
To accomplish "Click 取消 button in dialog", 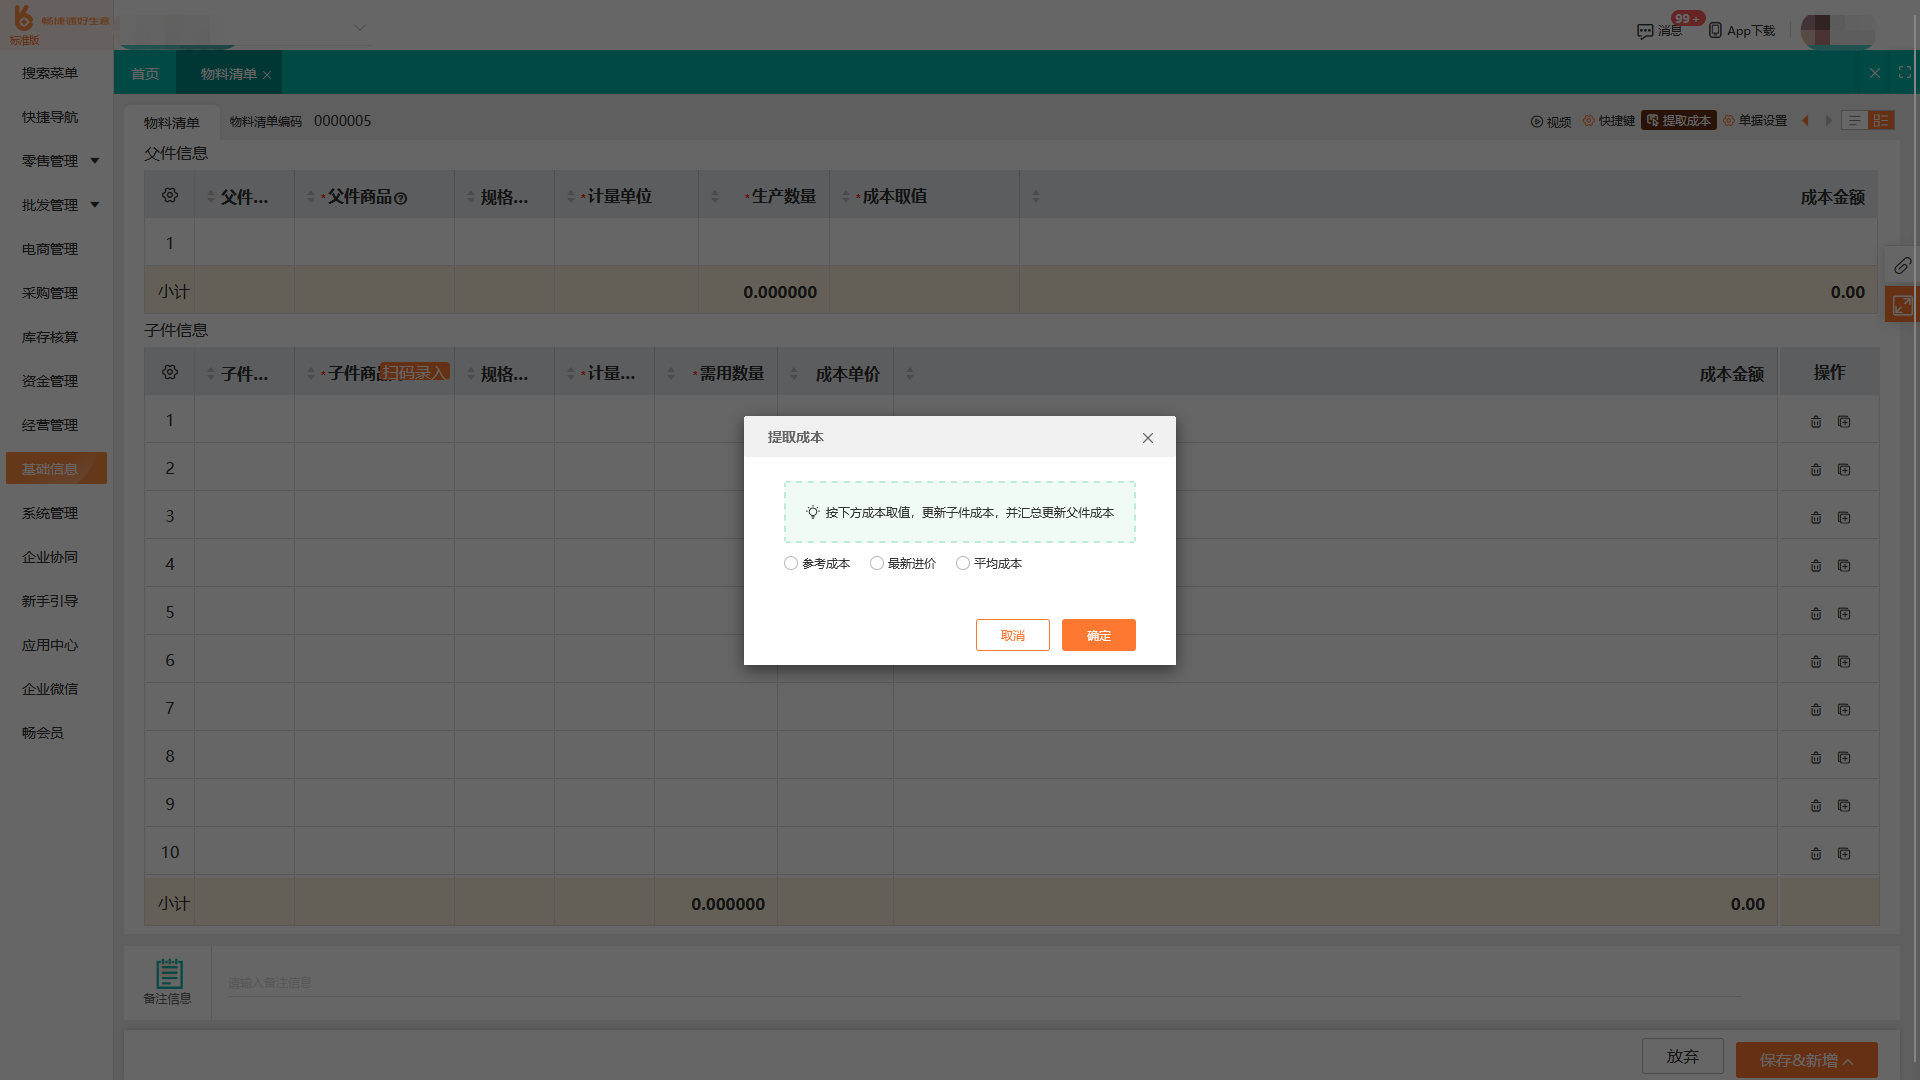I will pyautogui.click(x=1013, y=634).
